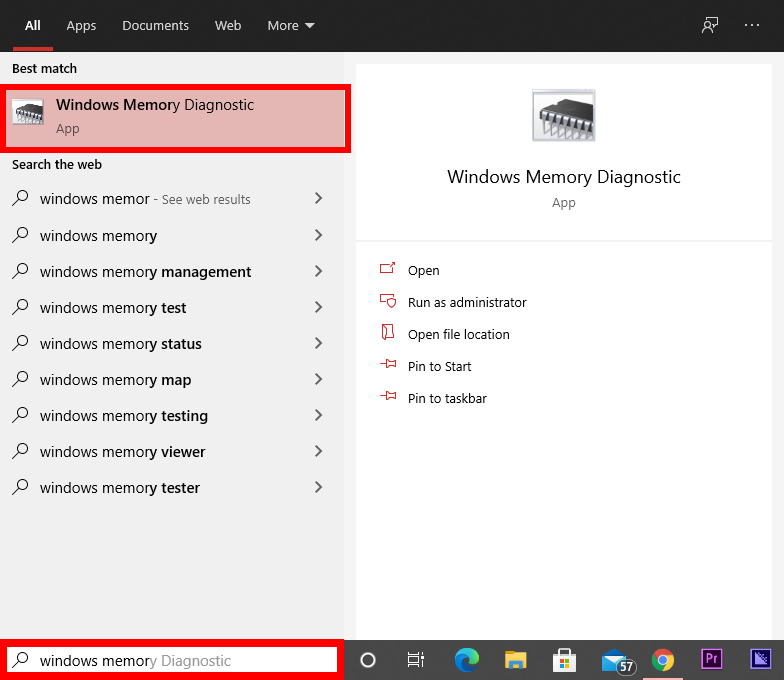Expand arrow for 'windows memory testing'
The width and height of the screenshot is (784, 680).
click(318, 415)
